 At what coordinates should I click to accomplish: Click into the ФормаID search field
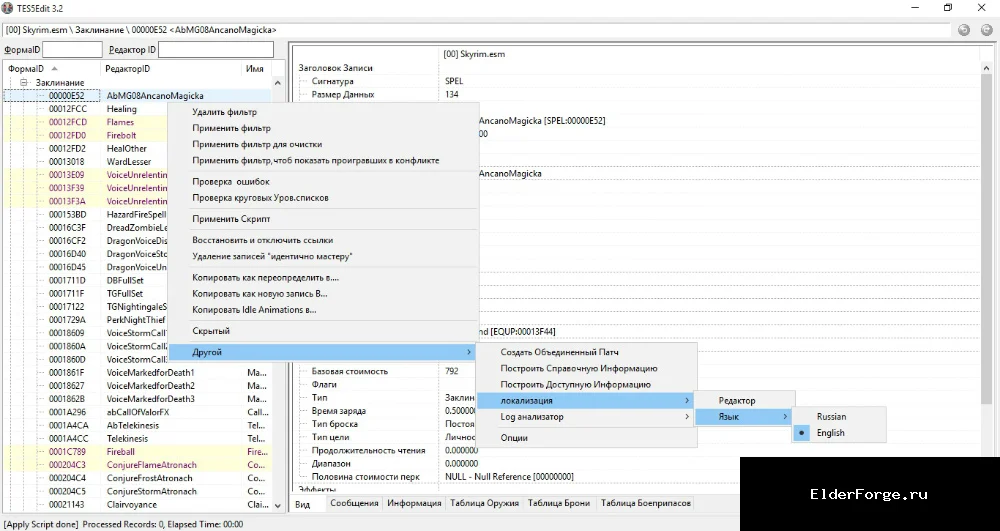[72, 49]
